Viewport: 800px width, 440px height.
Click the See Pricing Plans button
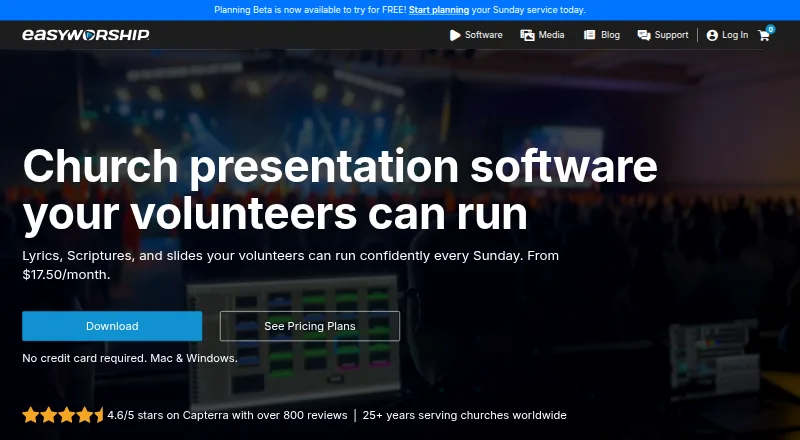[x=310, y=326]
